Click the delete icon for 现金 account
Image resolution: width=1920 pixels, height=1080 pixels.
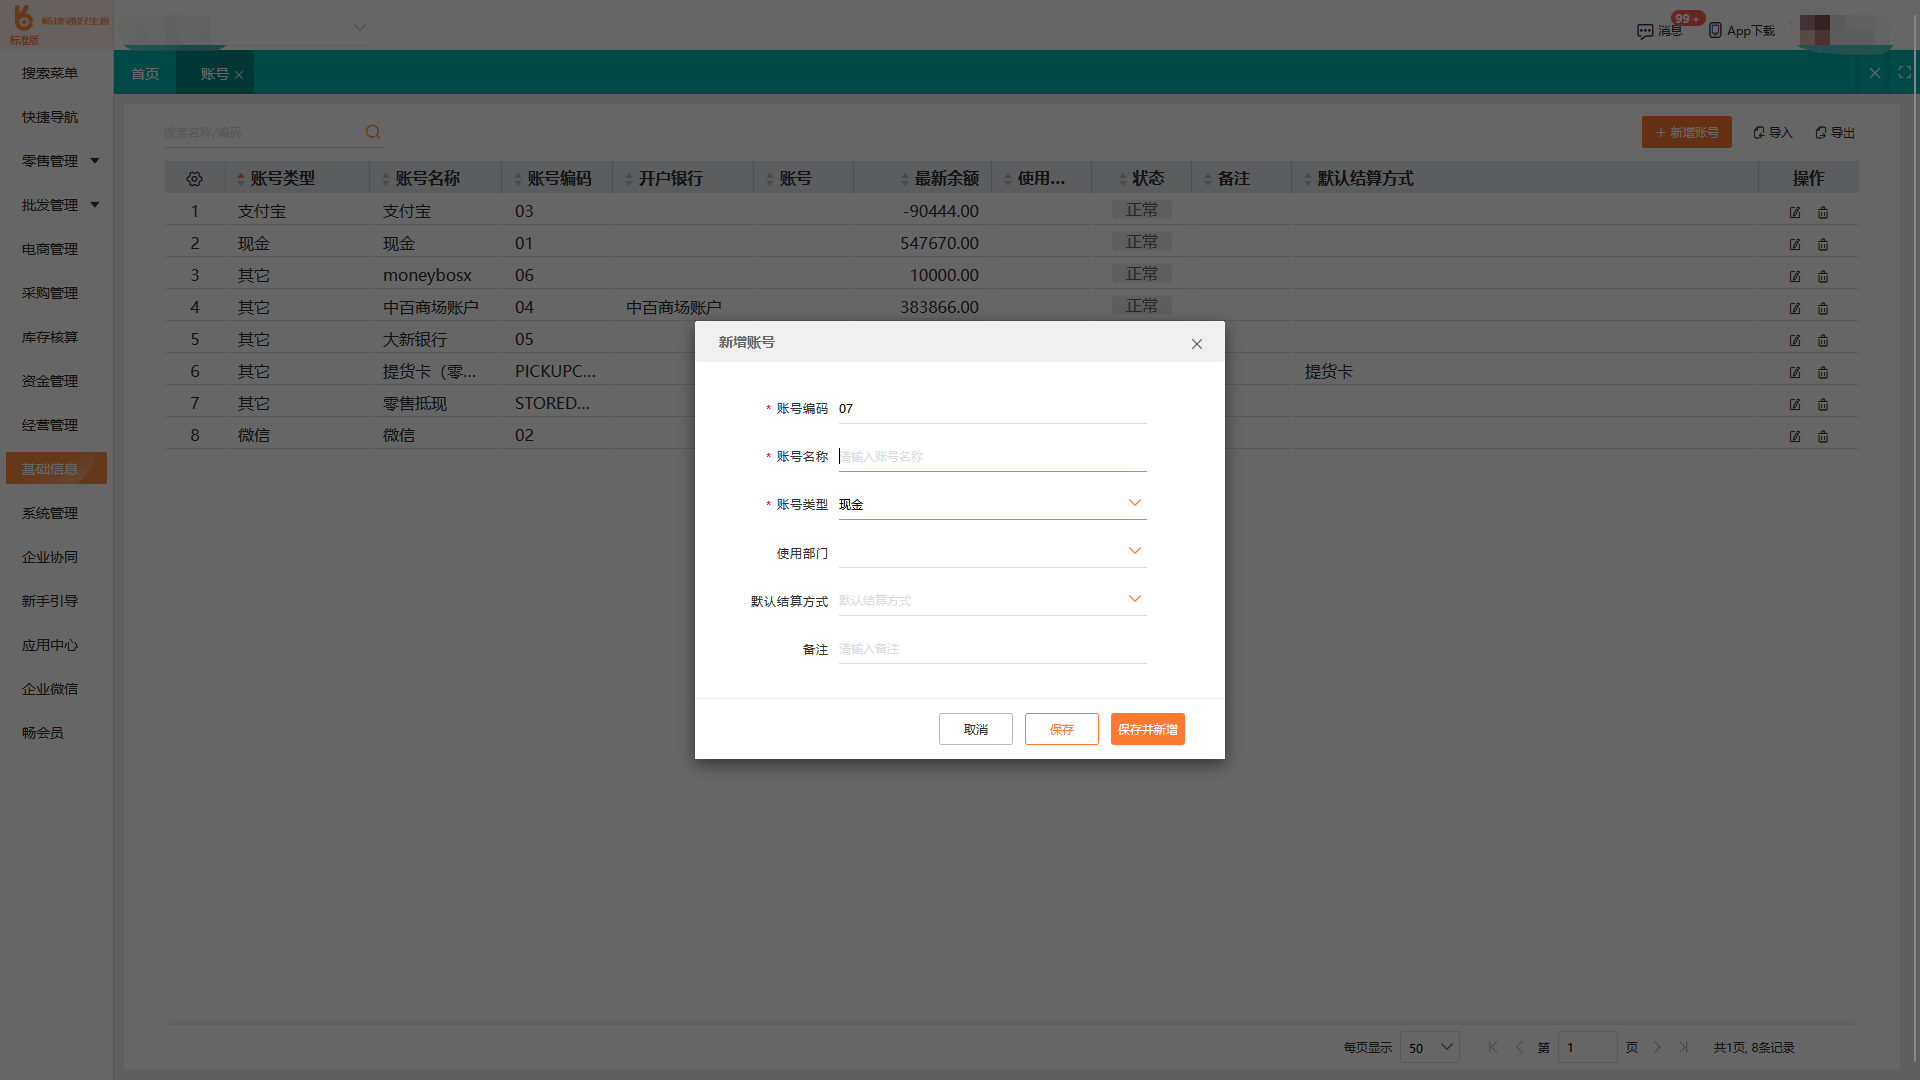point(1824,244)
